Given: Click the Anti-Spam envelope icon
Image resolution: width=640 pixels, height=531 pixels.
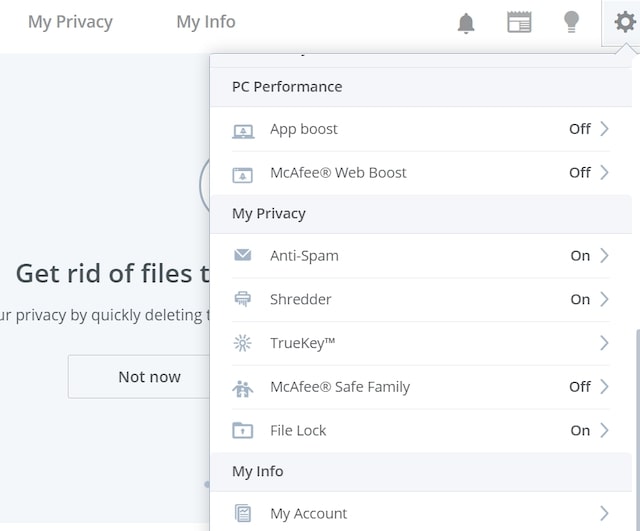Looking at the screenshot, I should click(x=243, y=255).
